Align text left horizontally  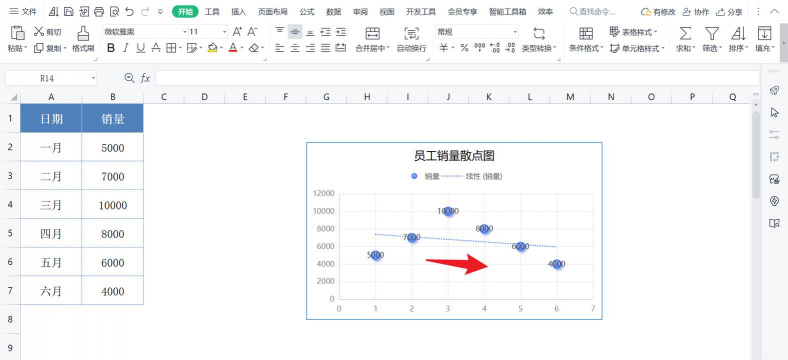(x=280, y=48)
